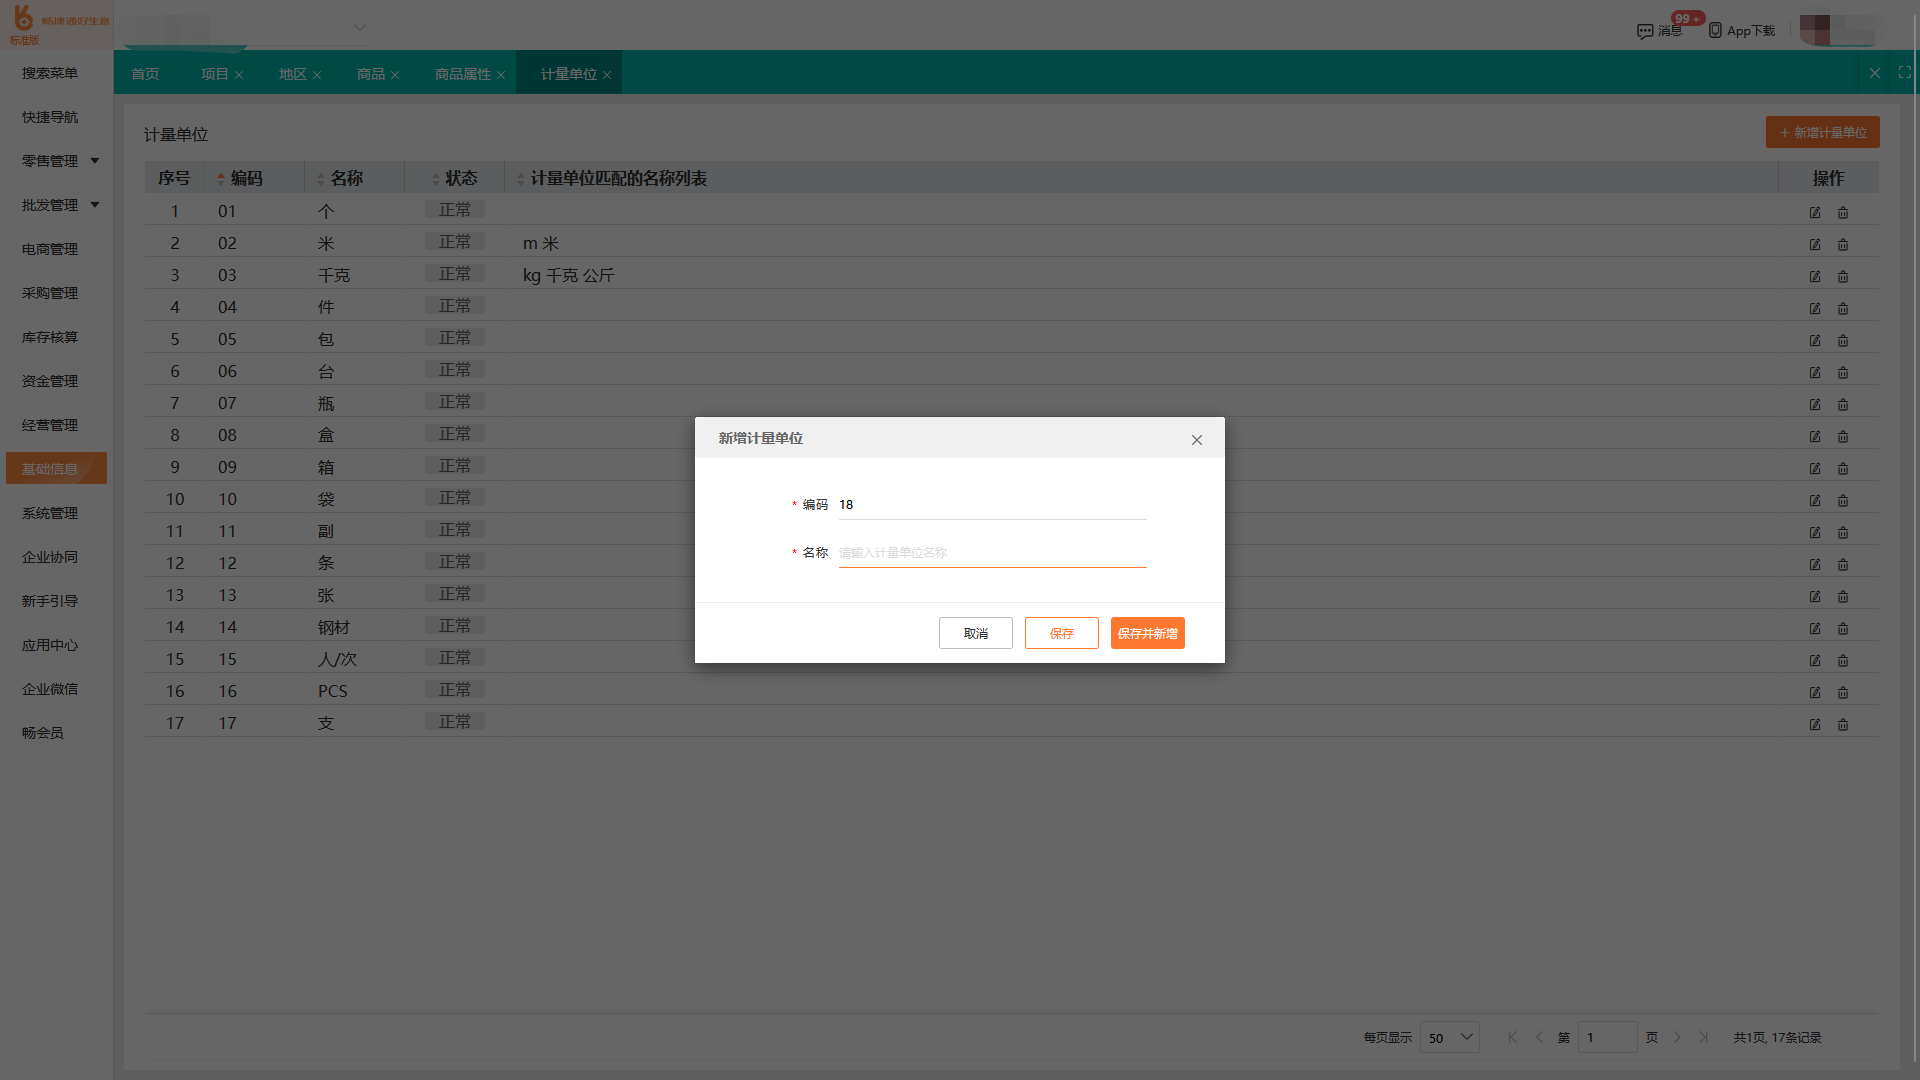
Task: Click next page arrow in pagination
Action: pyautogui.click(x=1677, y=1038)
